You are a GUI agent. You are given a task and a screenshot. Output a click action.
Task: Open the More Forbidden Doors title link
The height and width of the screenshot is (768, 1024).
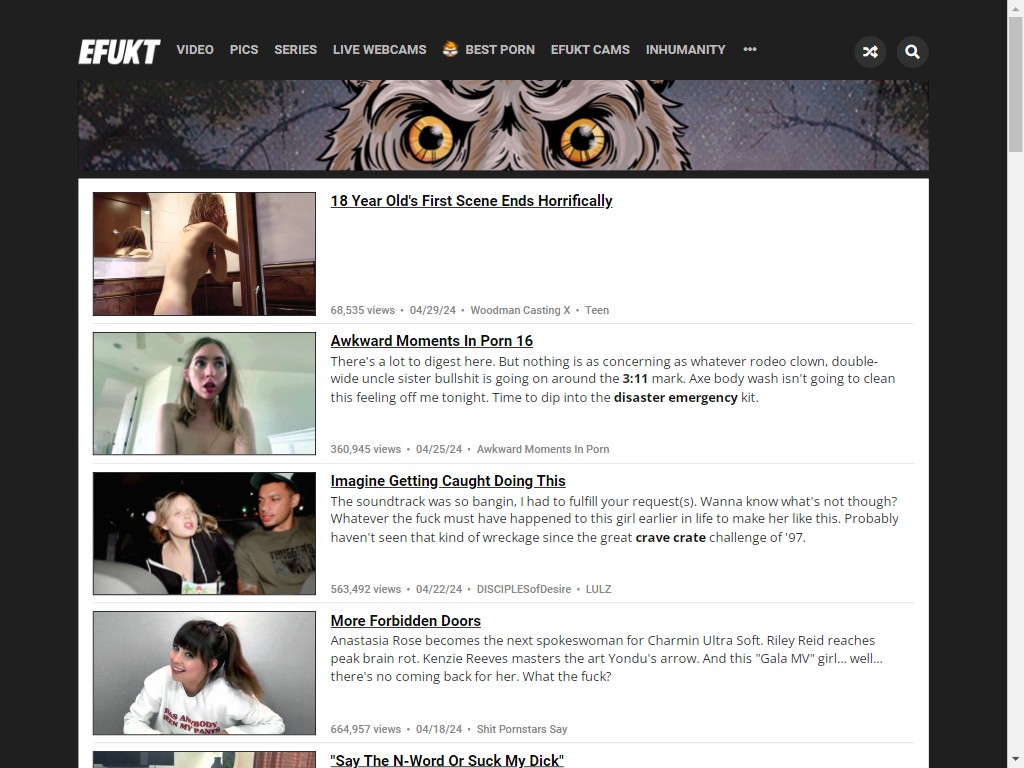(x=405, y=621)
